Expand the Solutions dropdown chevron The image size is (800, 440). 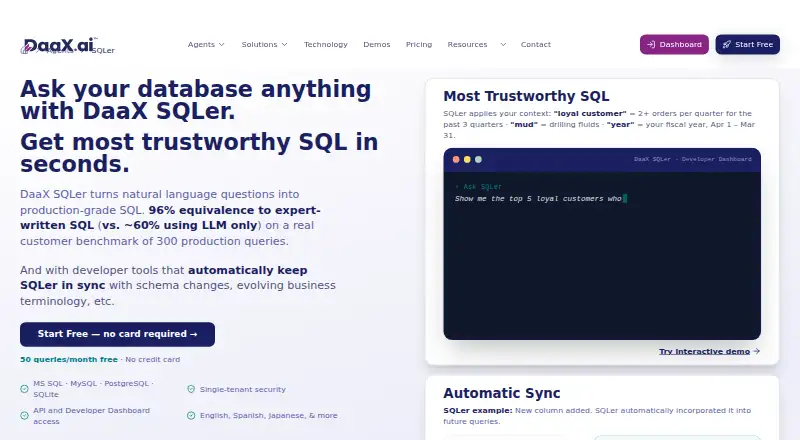coord(284,44)
